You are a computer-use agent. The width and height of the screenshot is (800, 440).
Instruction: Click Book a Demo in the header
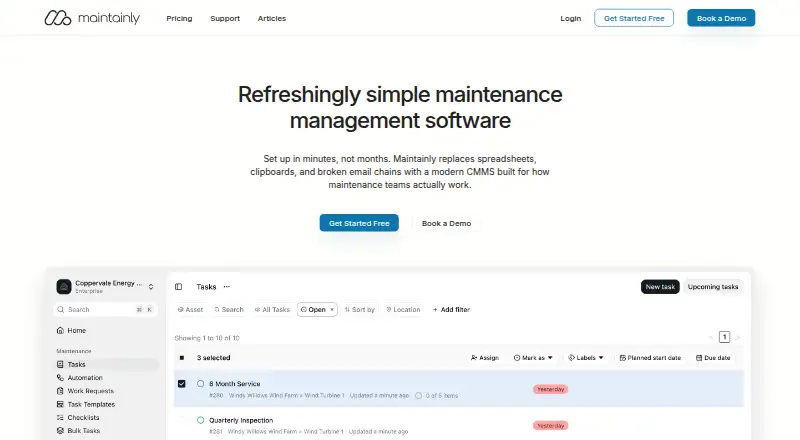[x=721, y=18]
